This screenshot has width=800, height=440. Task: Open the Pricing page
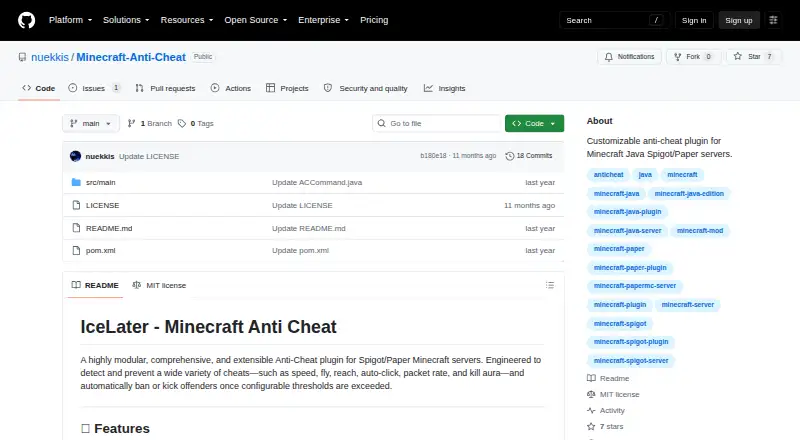374,20
